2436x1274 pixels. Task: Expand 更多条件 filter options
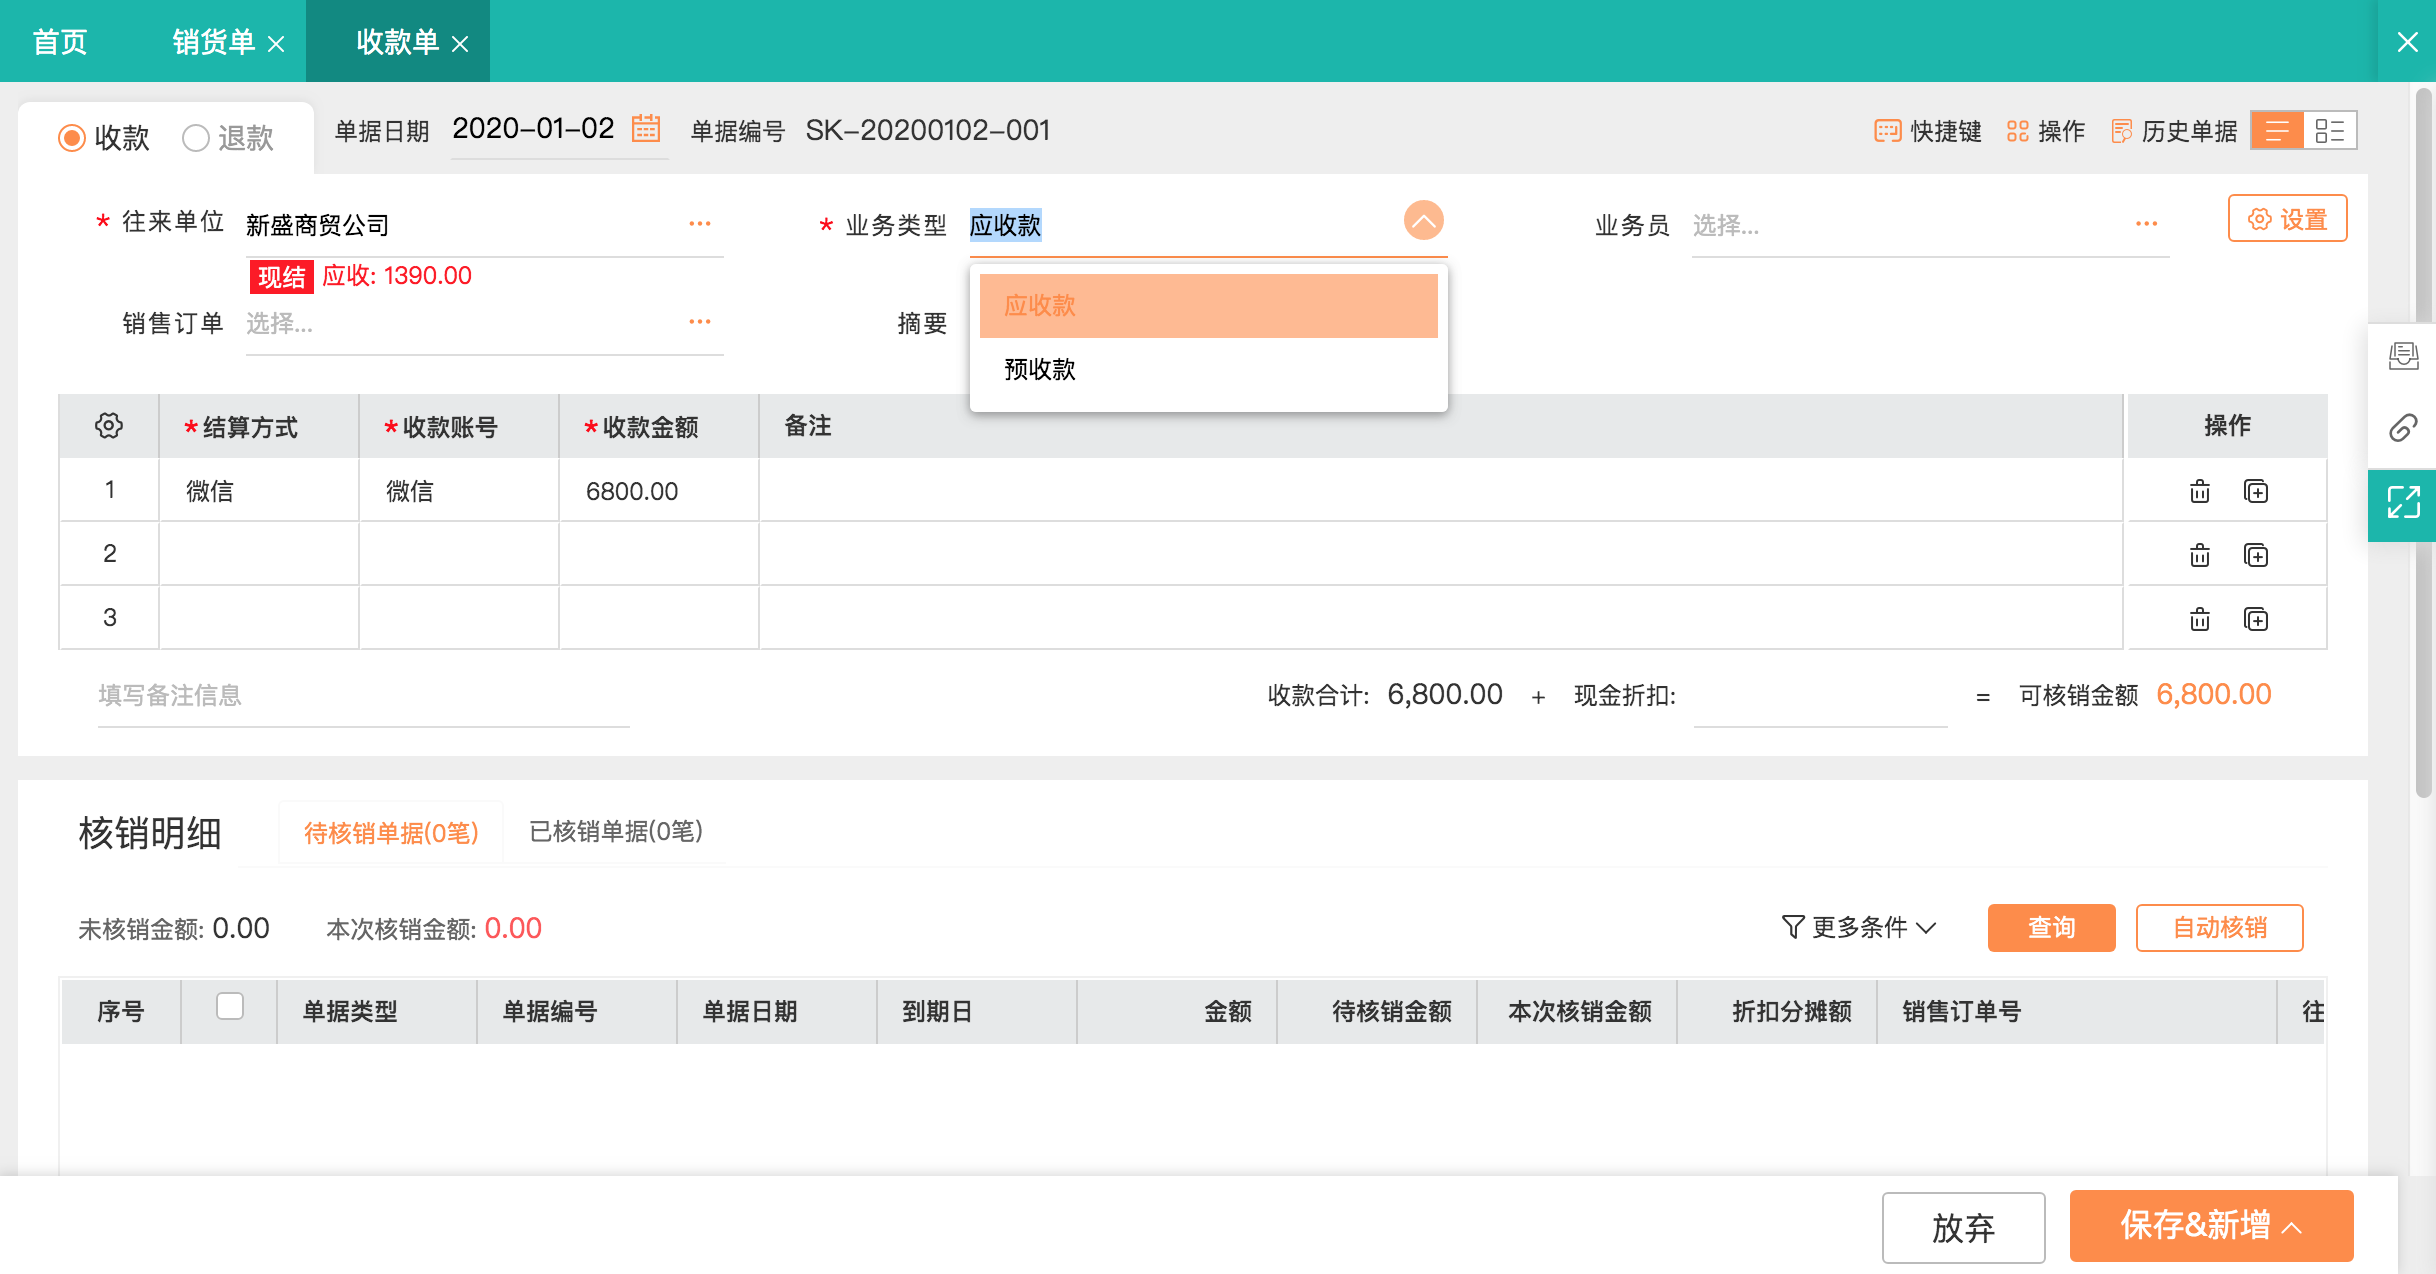point(1862,928)
